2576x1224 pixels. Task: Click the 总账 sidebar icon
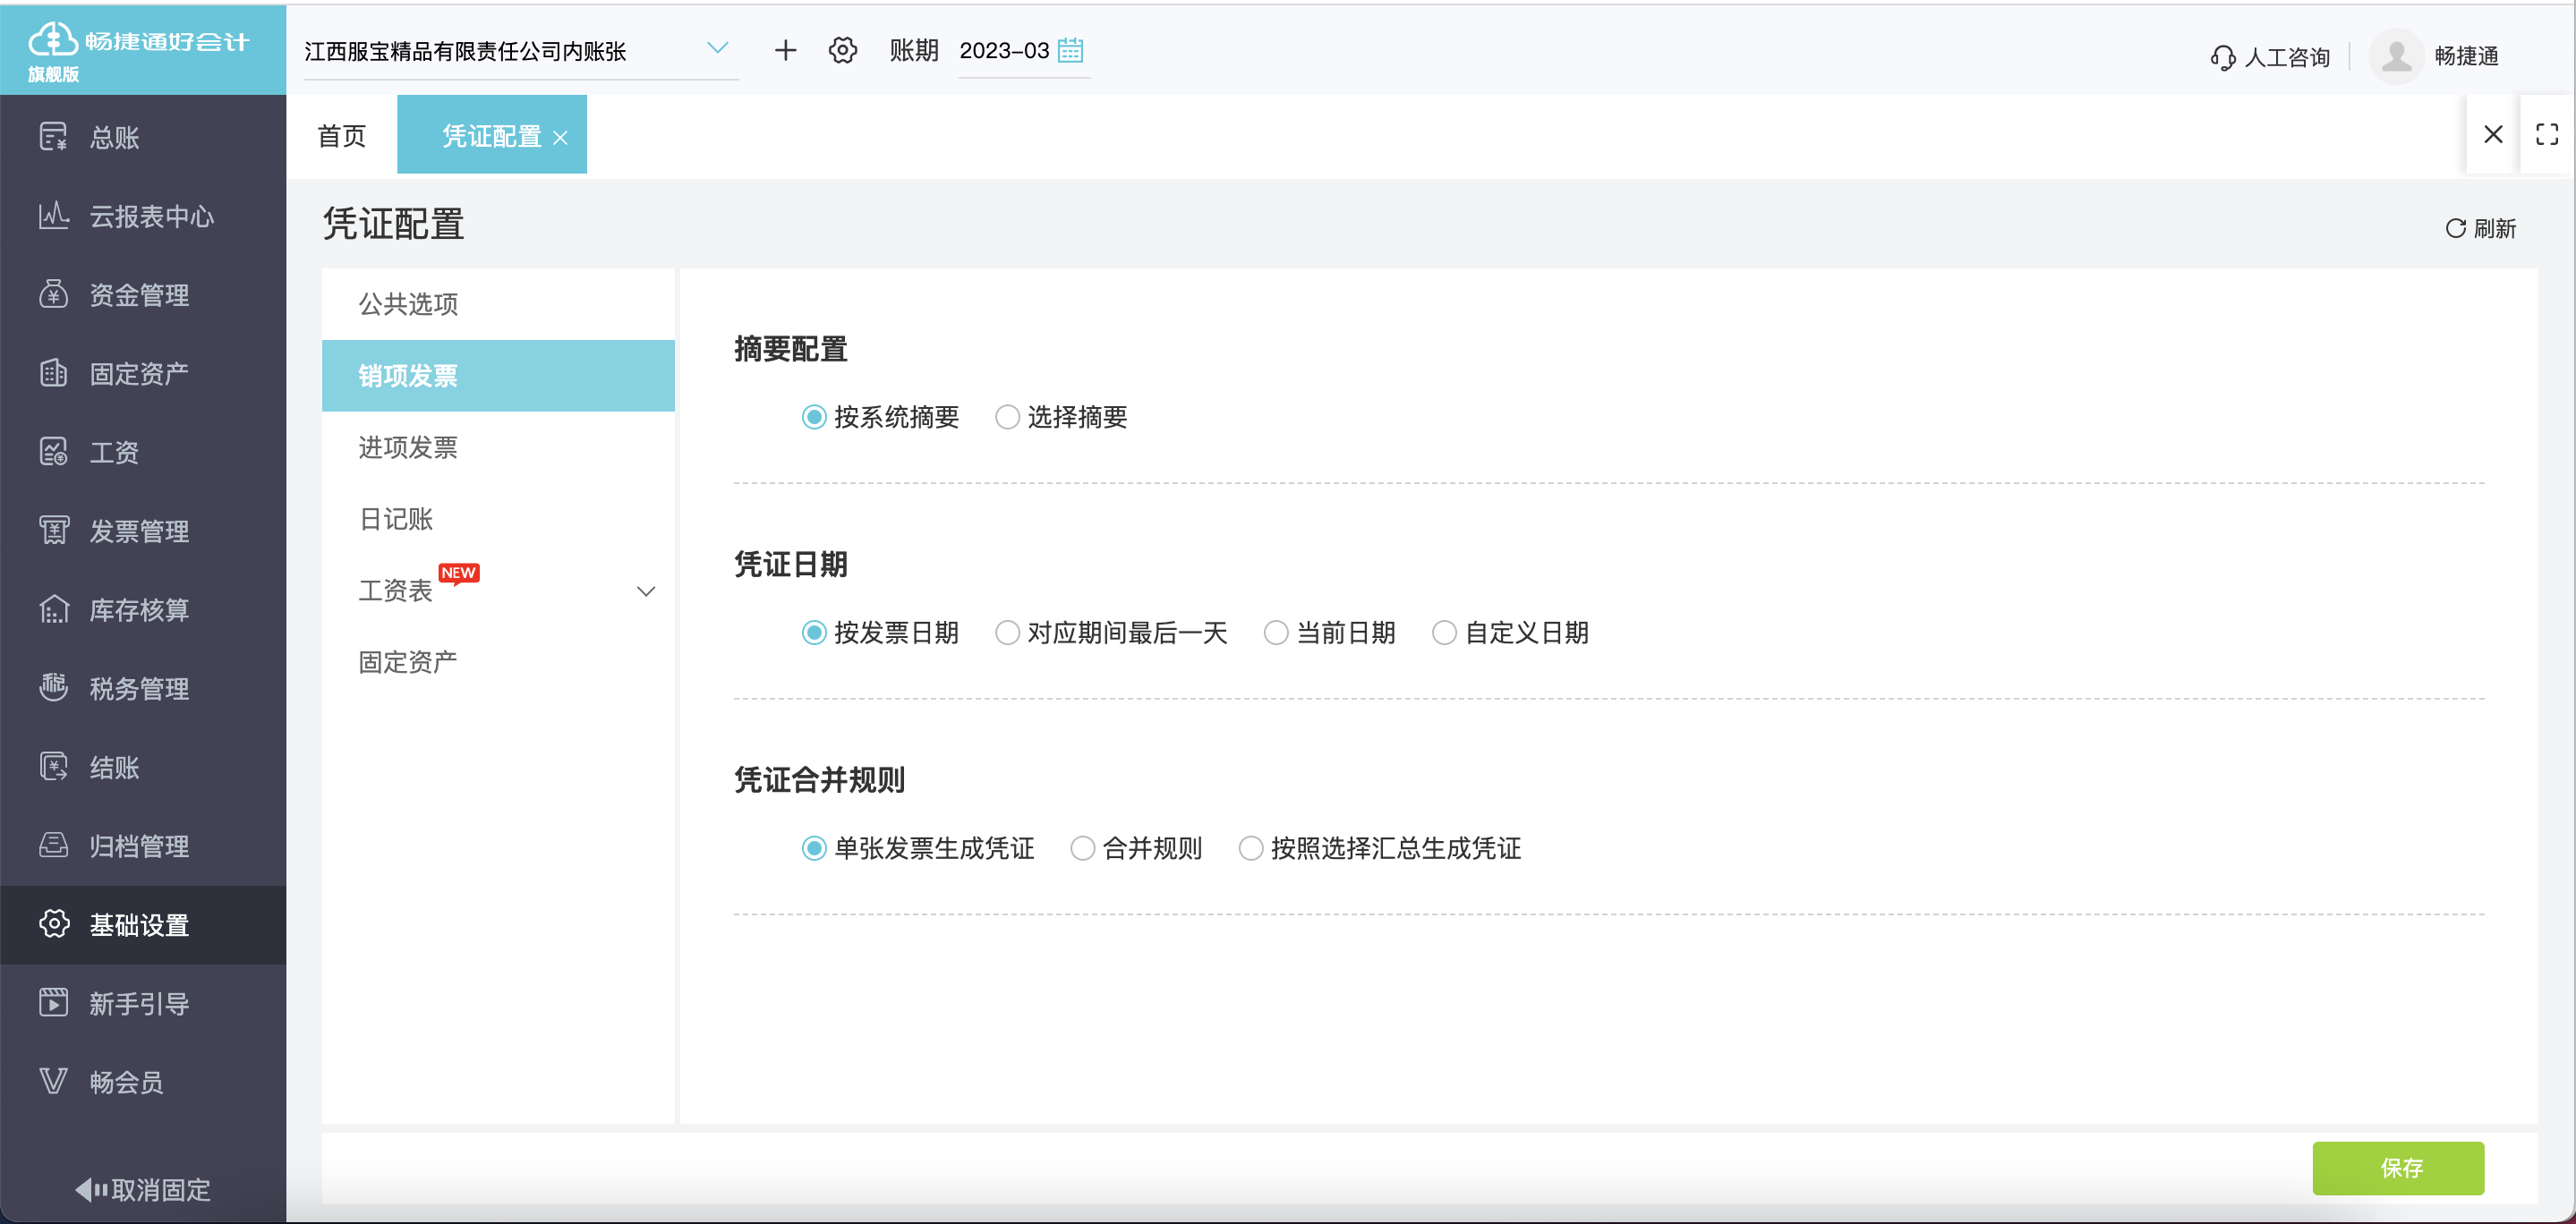(51, 136)
